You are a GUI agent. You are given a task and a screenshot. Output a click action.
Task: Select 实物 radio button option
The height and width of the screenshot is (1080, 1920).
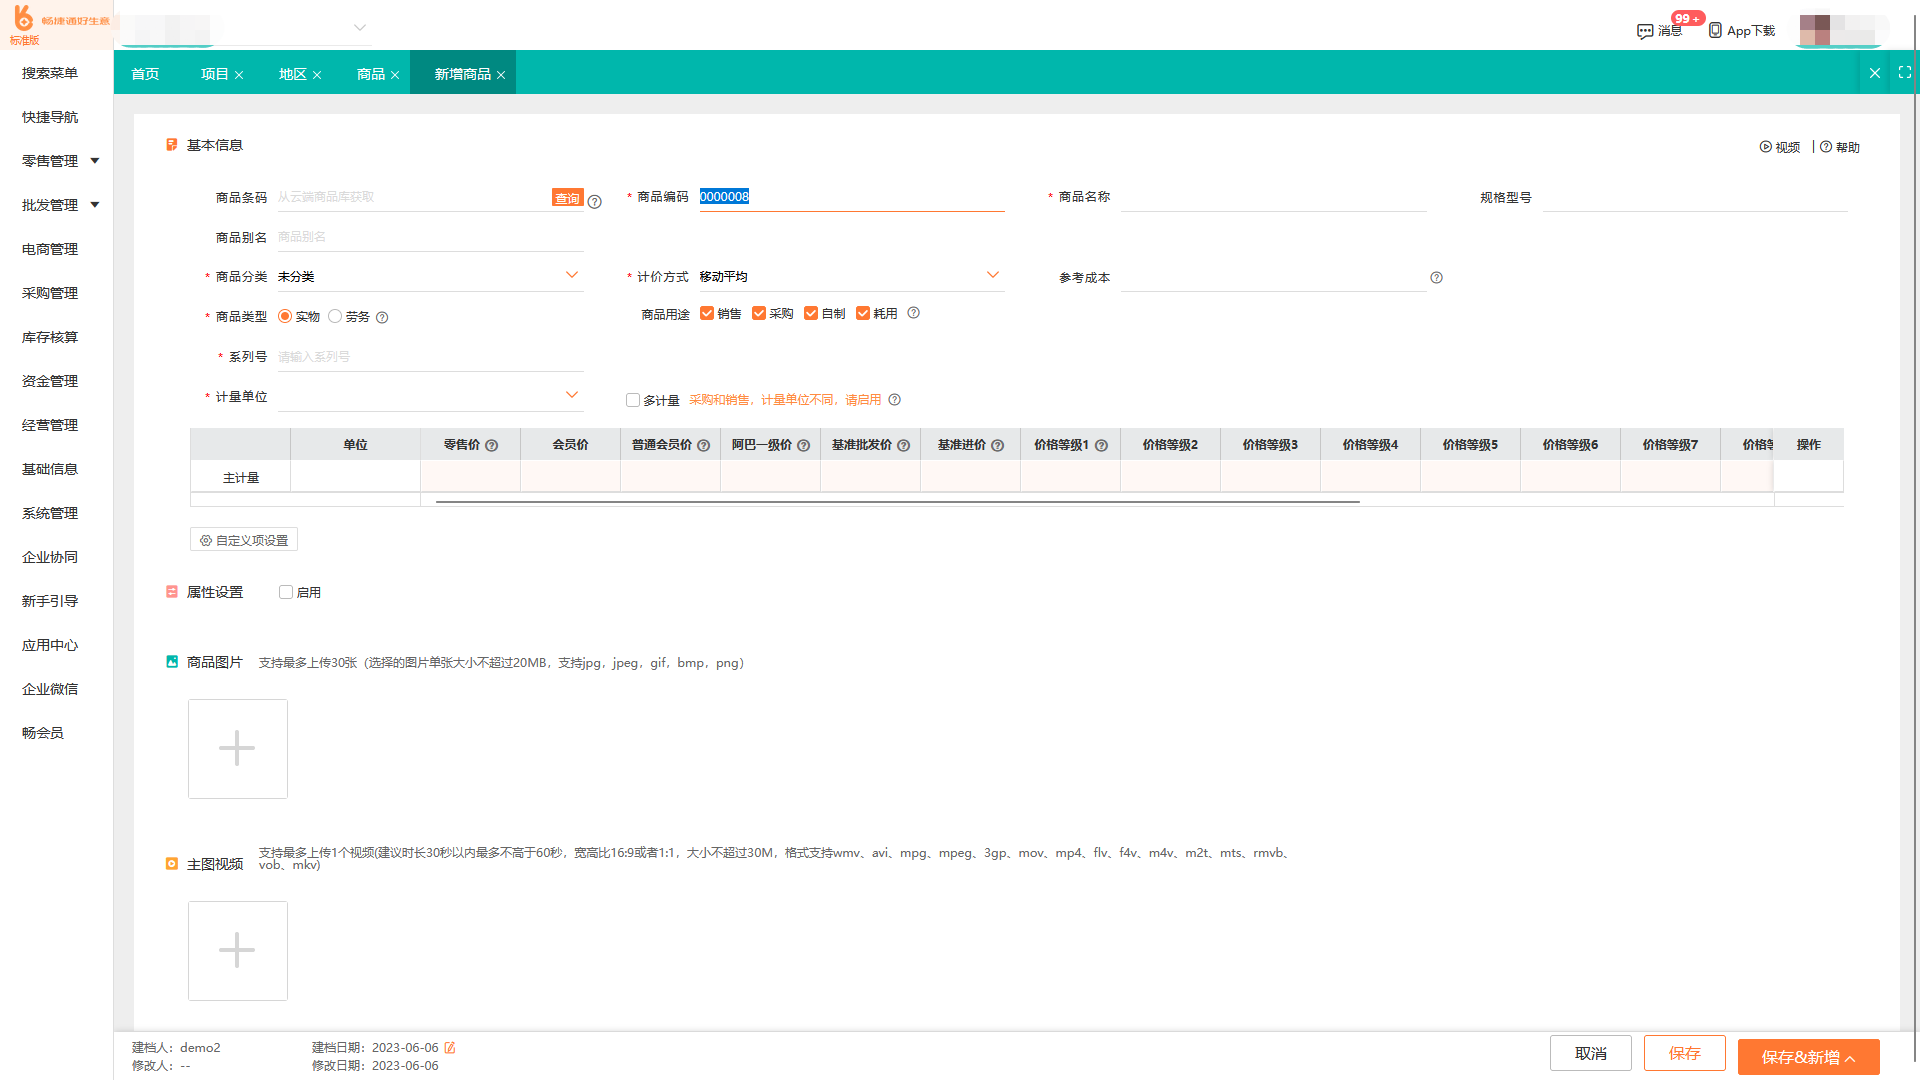click(x=286, y=316)
